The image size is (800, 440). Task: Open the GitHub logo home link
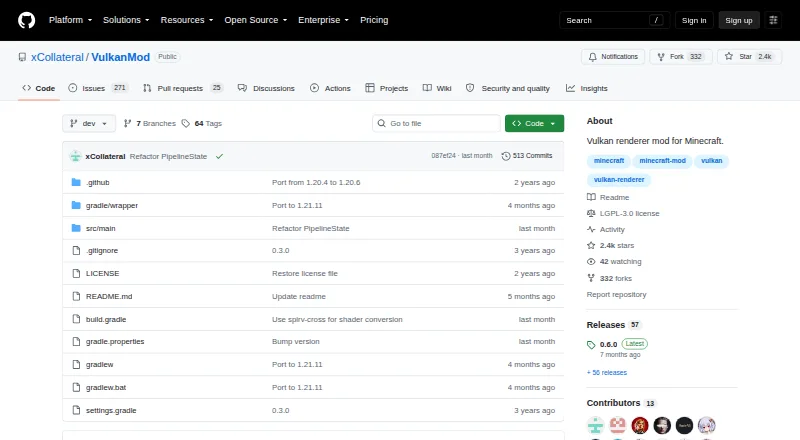pyautogui.click(x=27, y=20)
